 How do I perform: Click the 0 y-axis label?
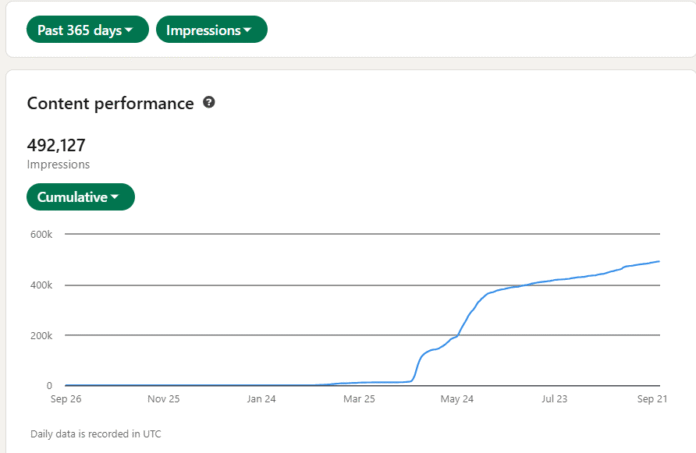[48, 385]
